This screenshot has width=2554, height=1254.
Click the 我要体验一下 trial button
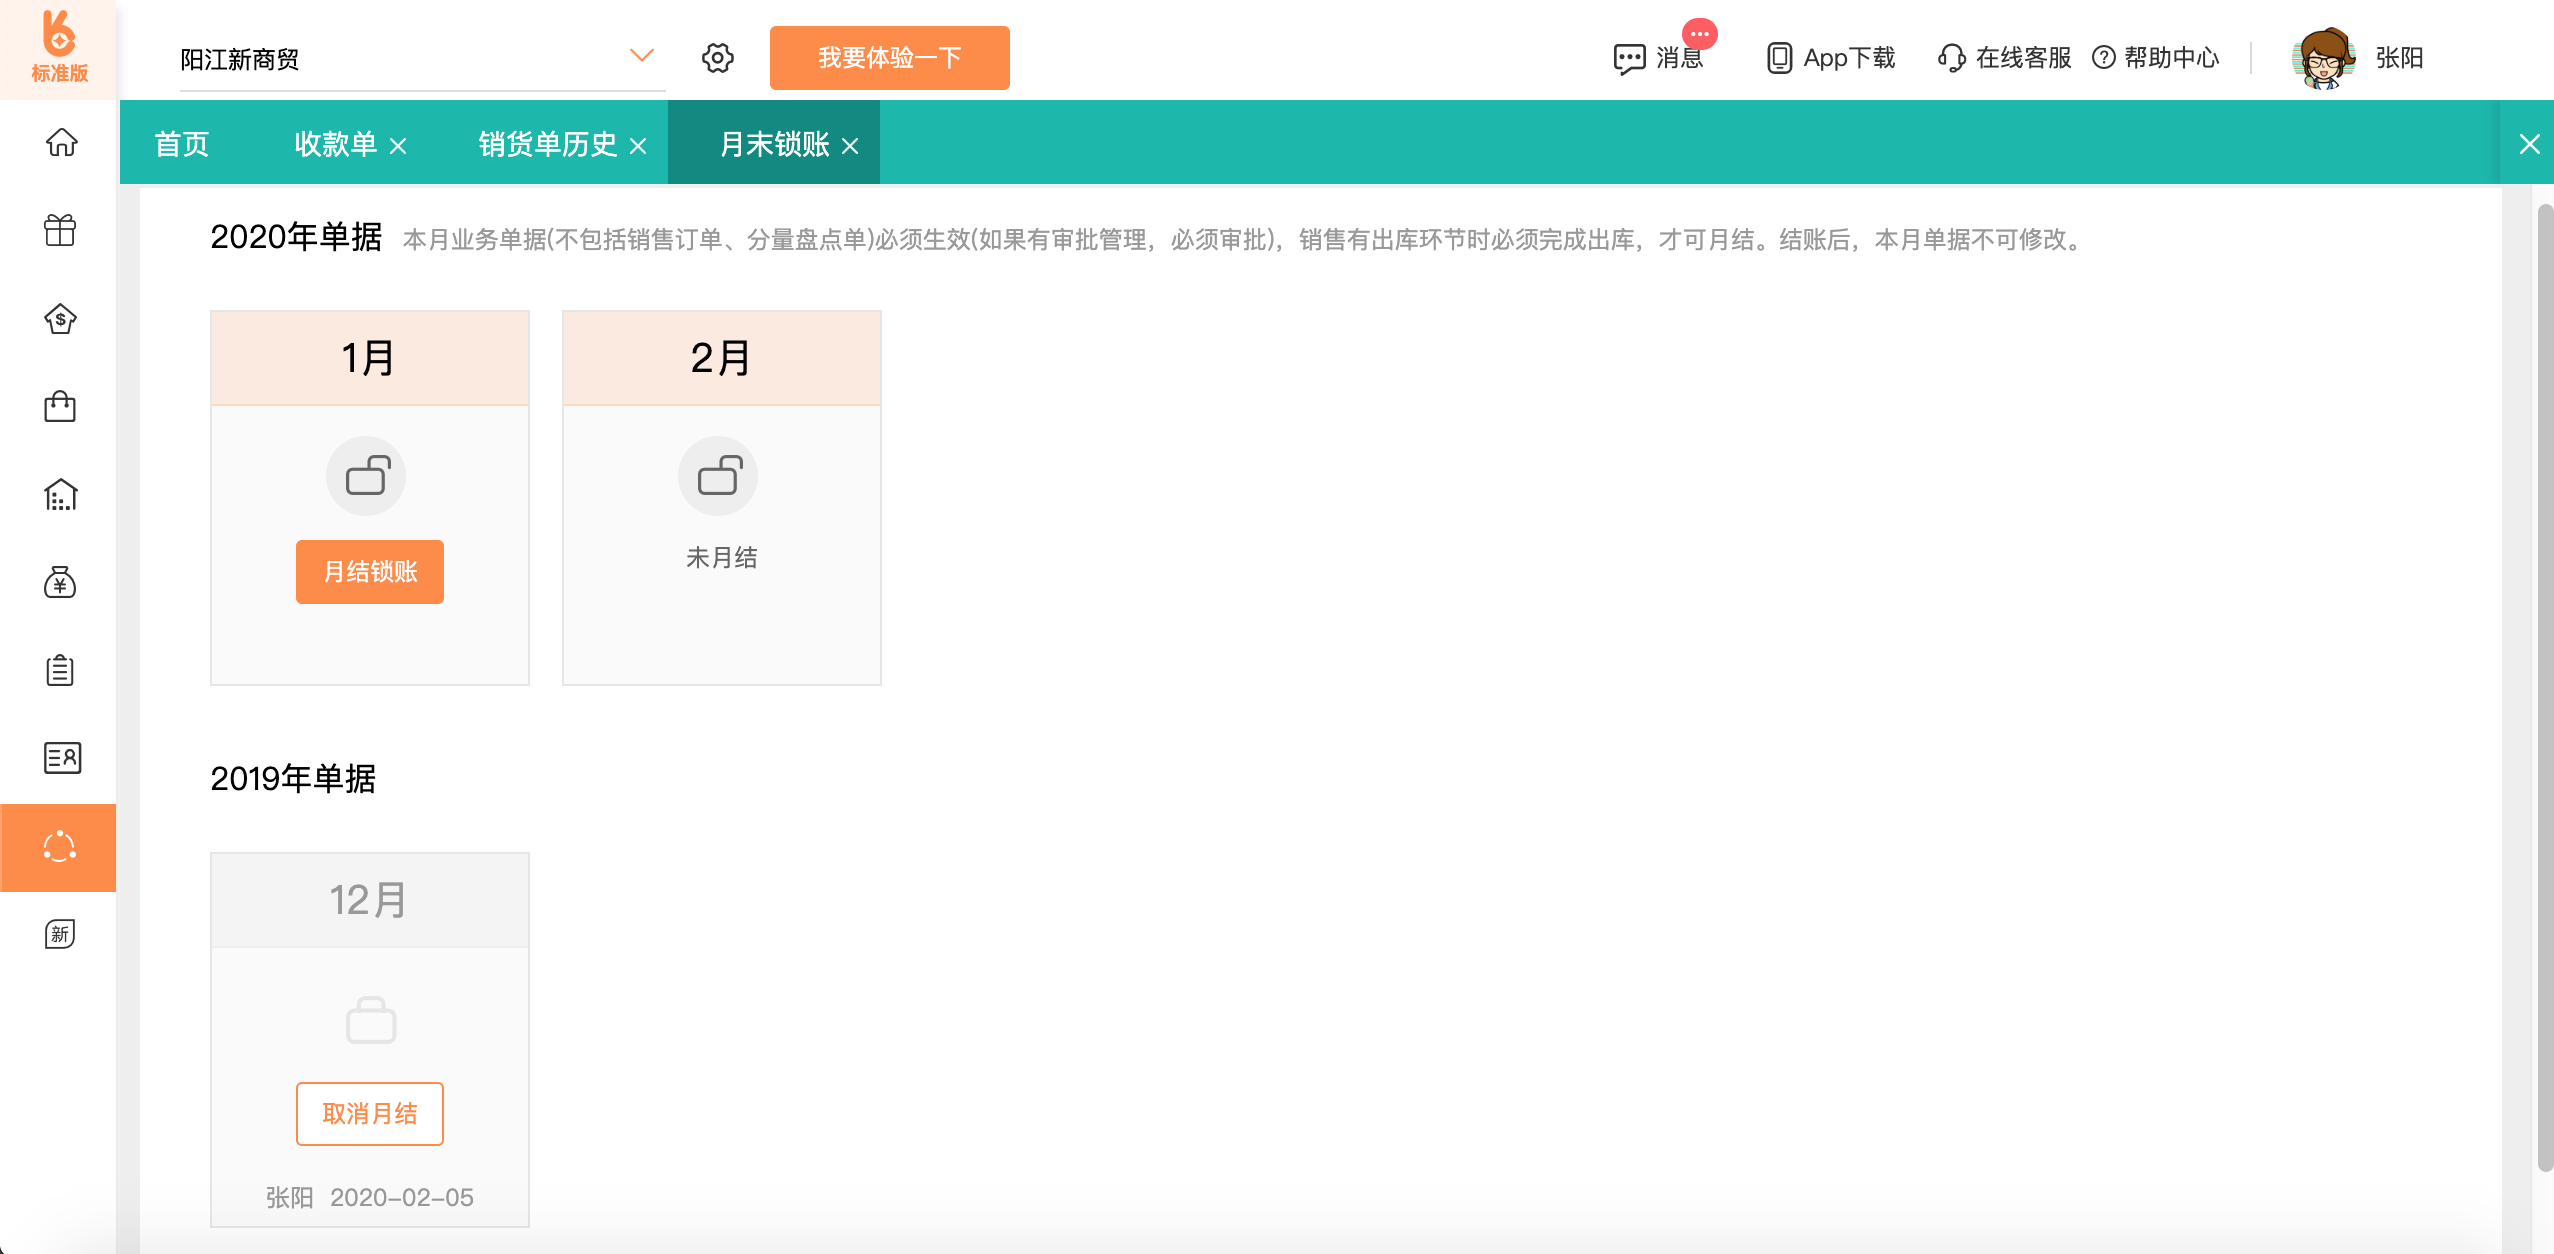891,59
